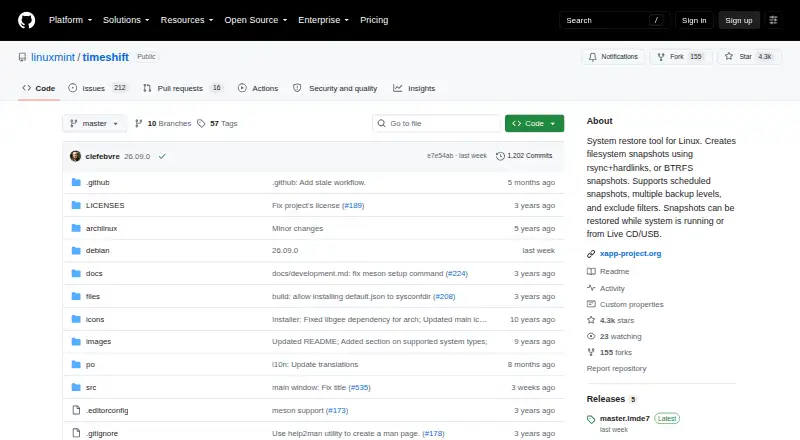The image size is (800, 440).
Task: Open the Insights tab
Action: tap(414, 88)
